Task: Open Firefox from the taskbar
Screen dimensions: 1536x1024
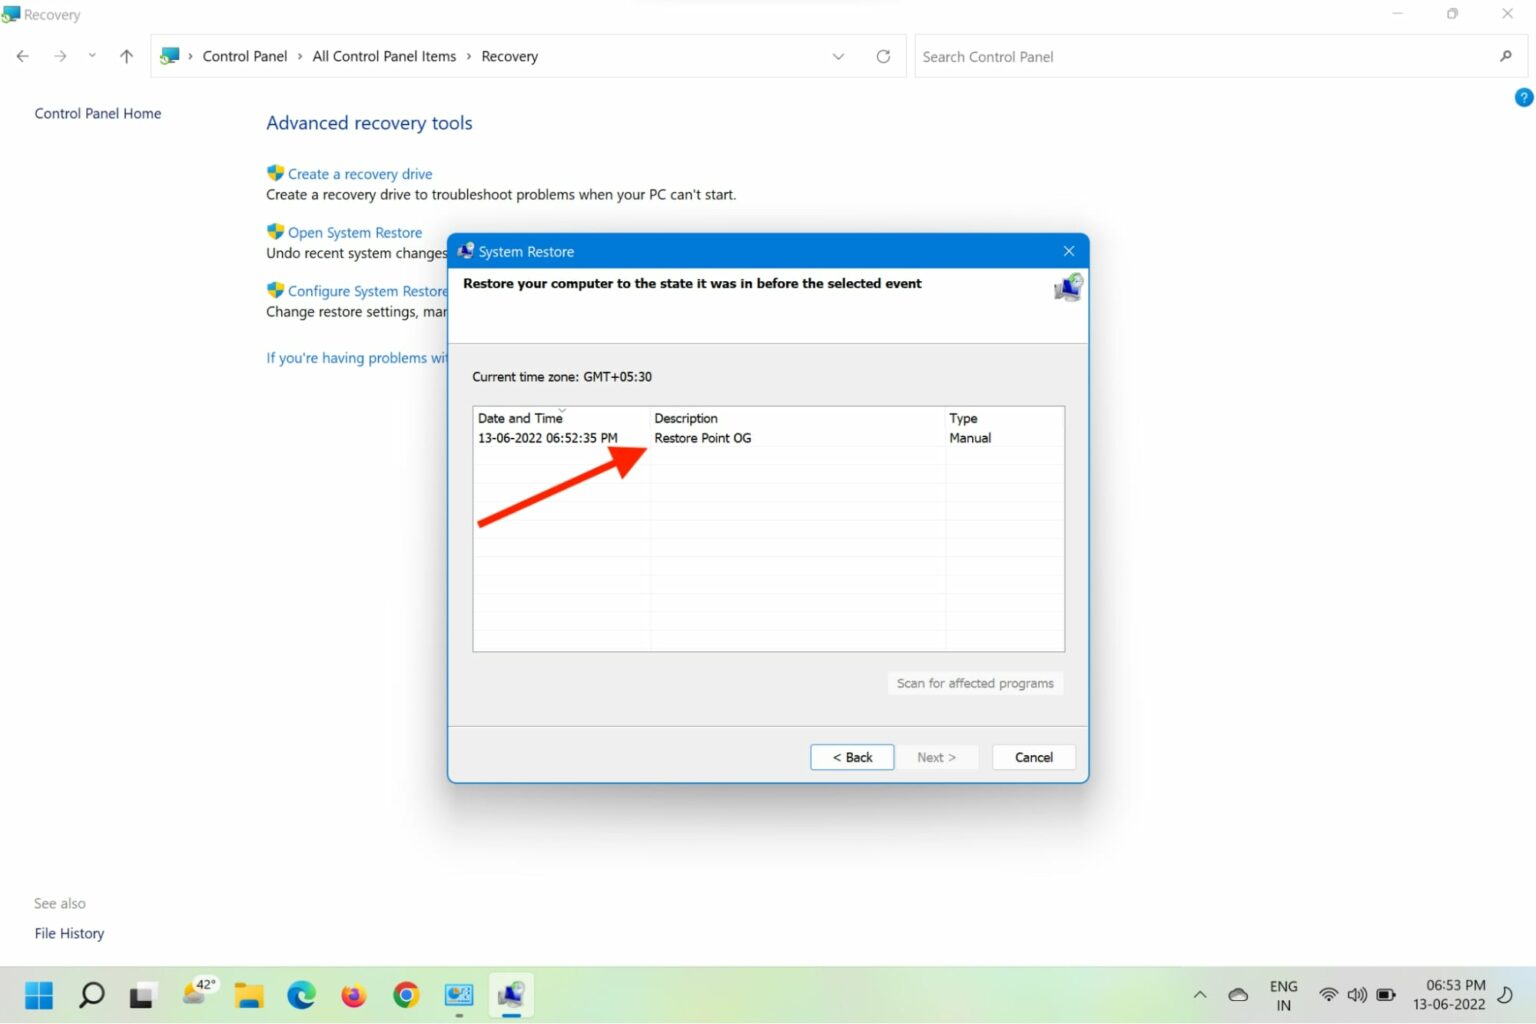Action: tap(353, 994)
